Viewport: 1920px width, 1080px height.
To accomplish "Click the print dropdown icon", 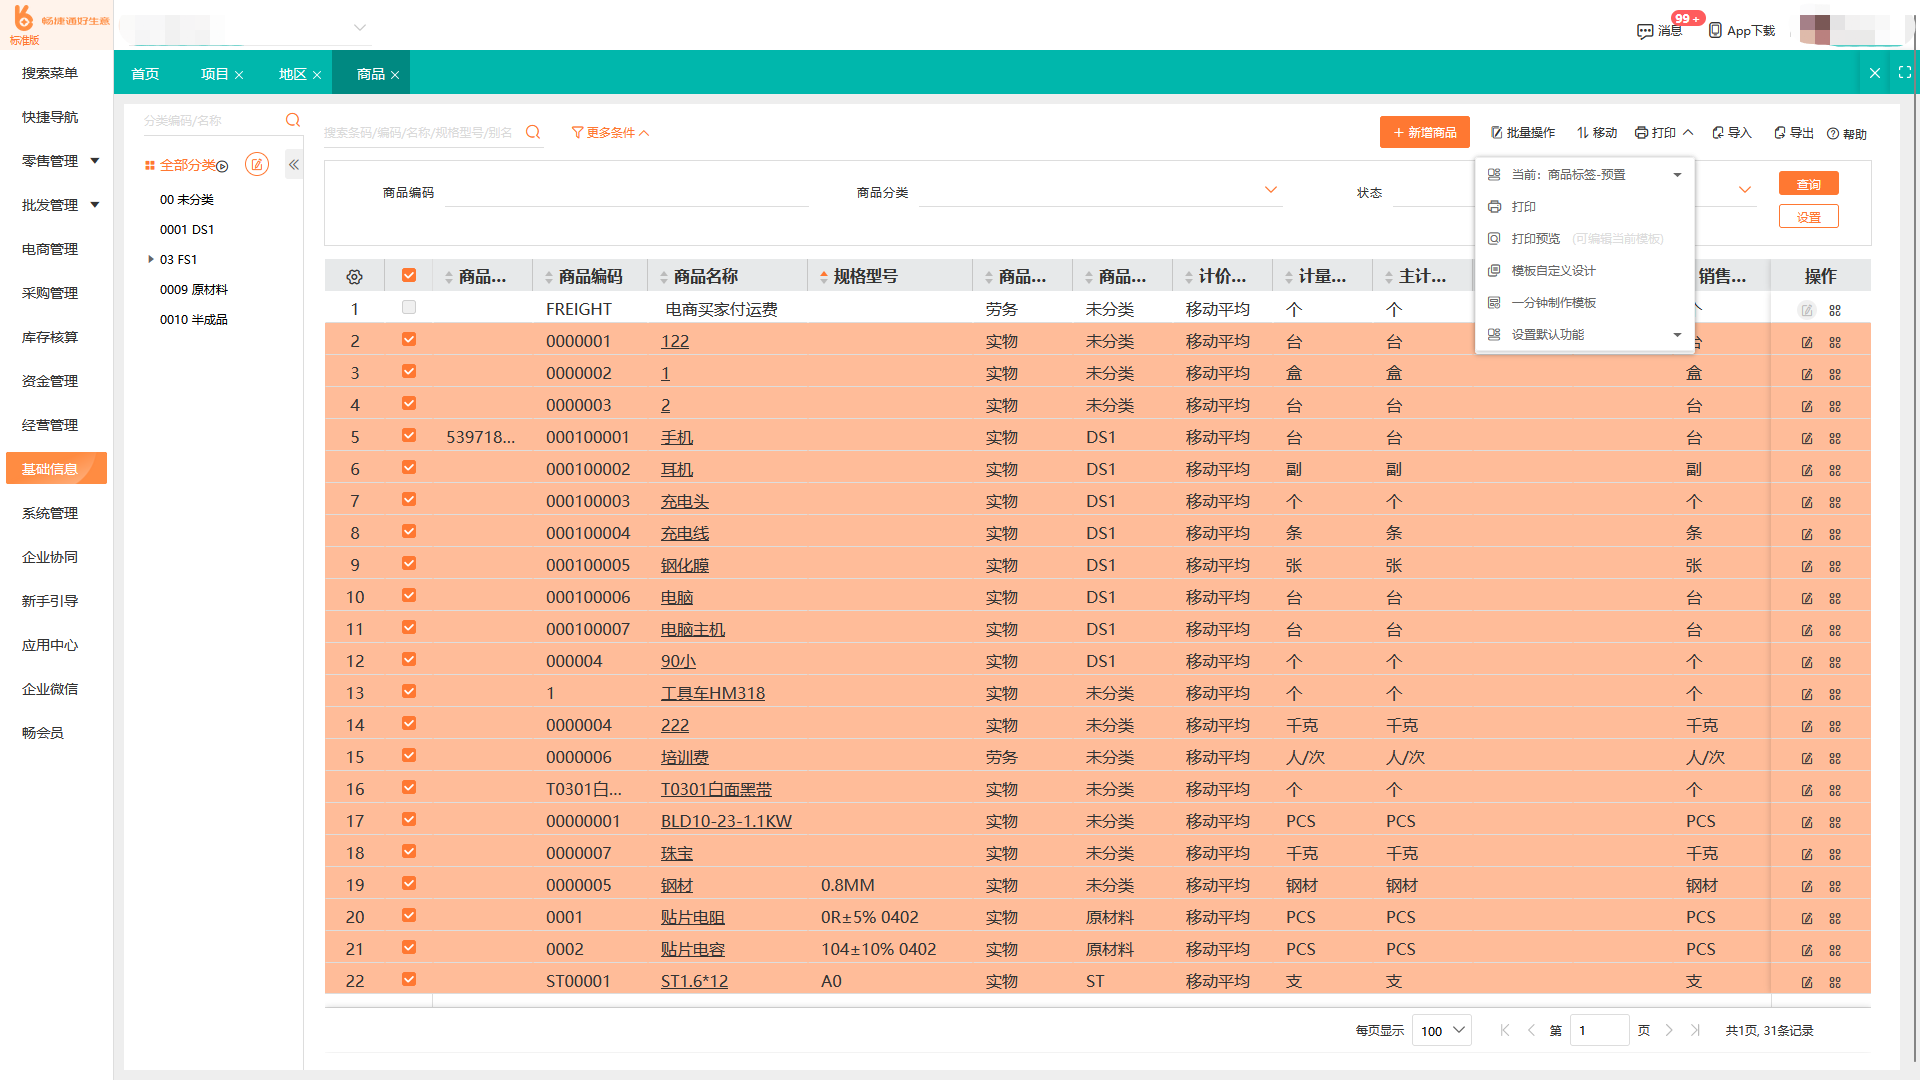I will [x=1689, y=132].
